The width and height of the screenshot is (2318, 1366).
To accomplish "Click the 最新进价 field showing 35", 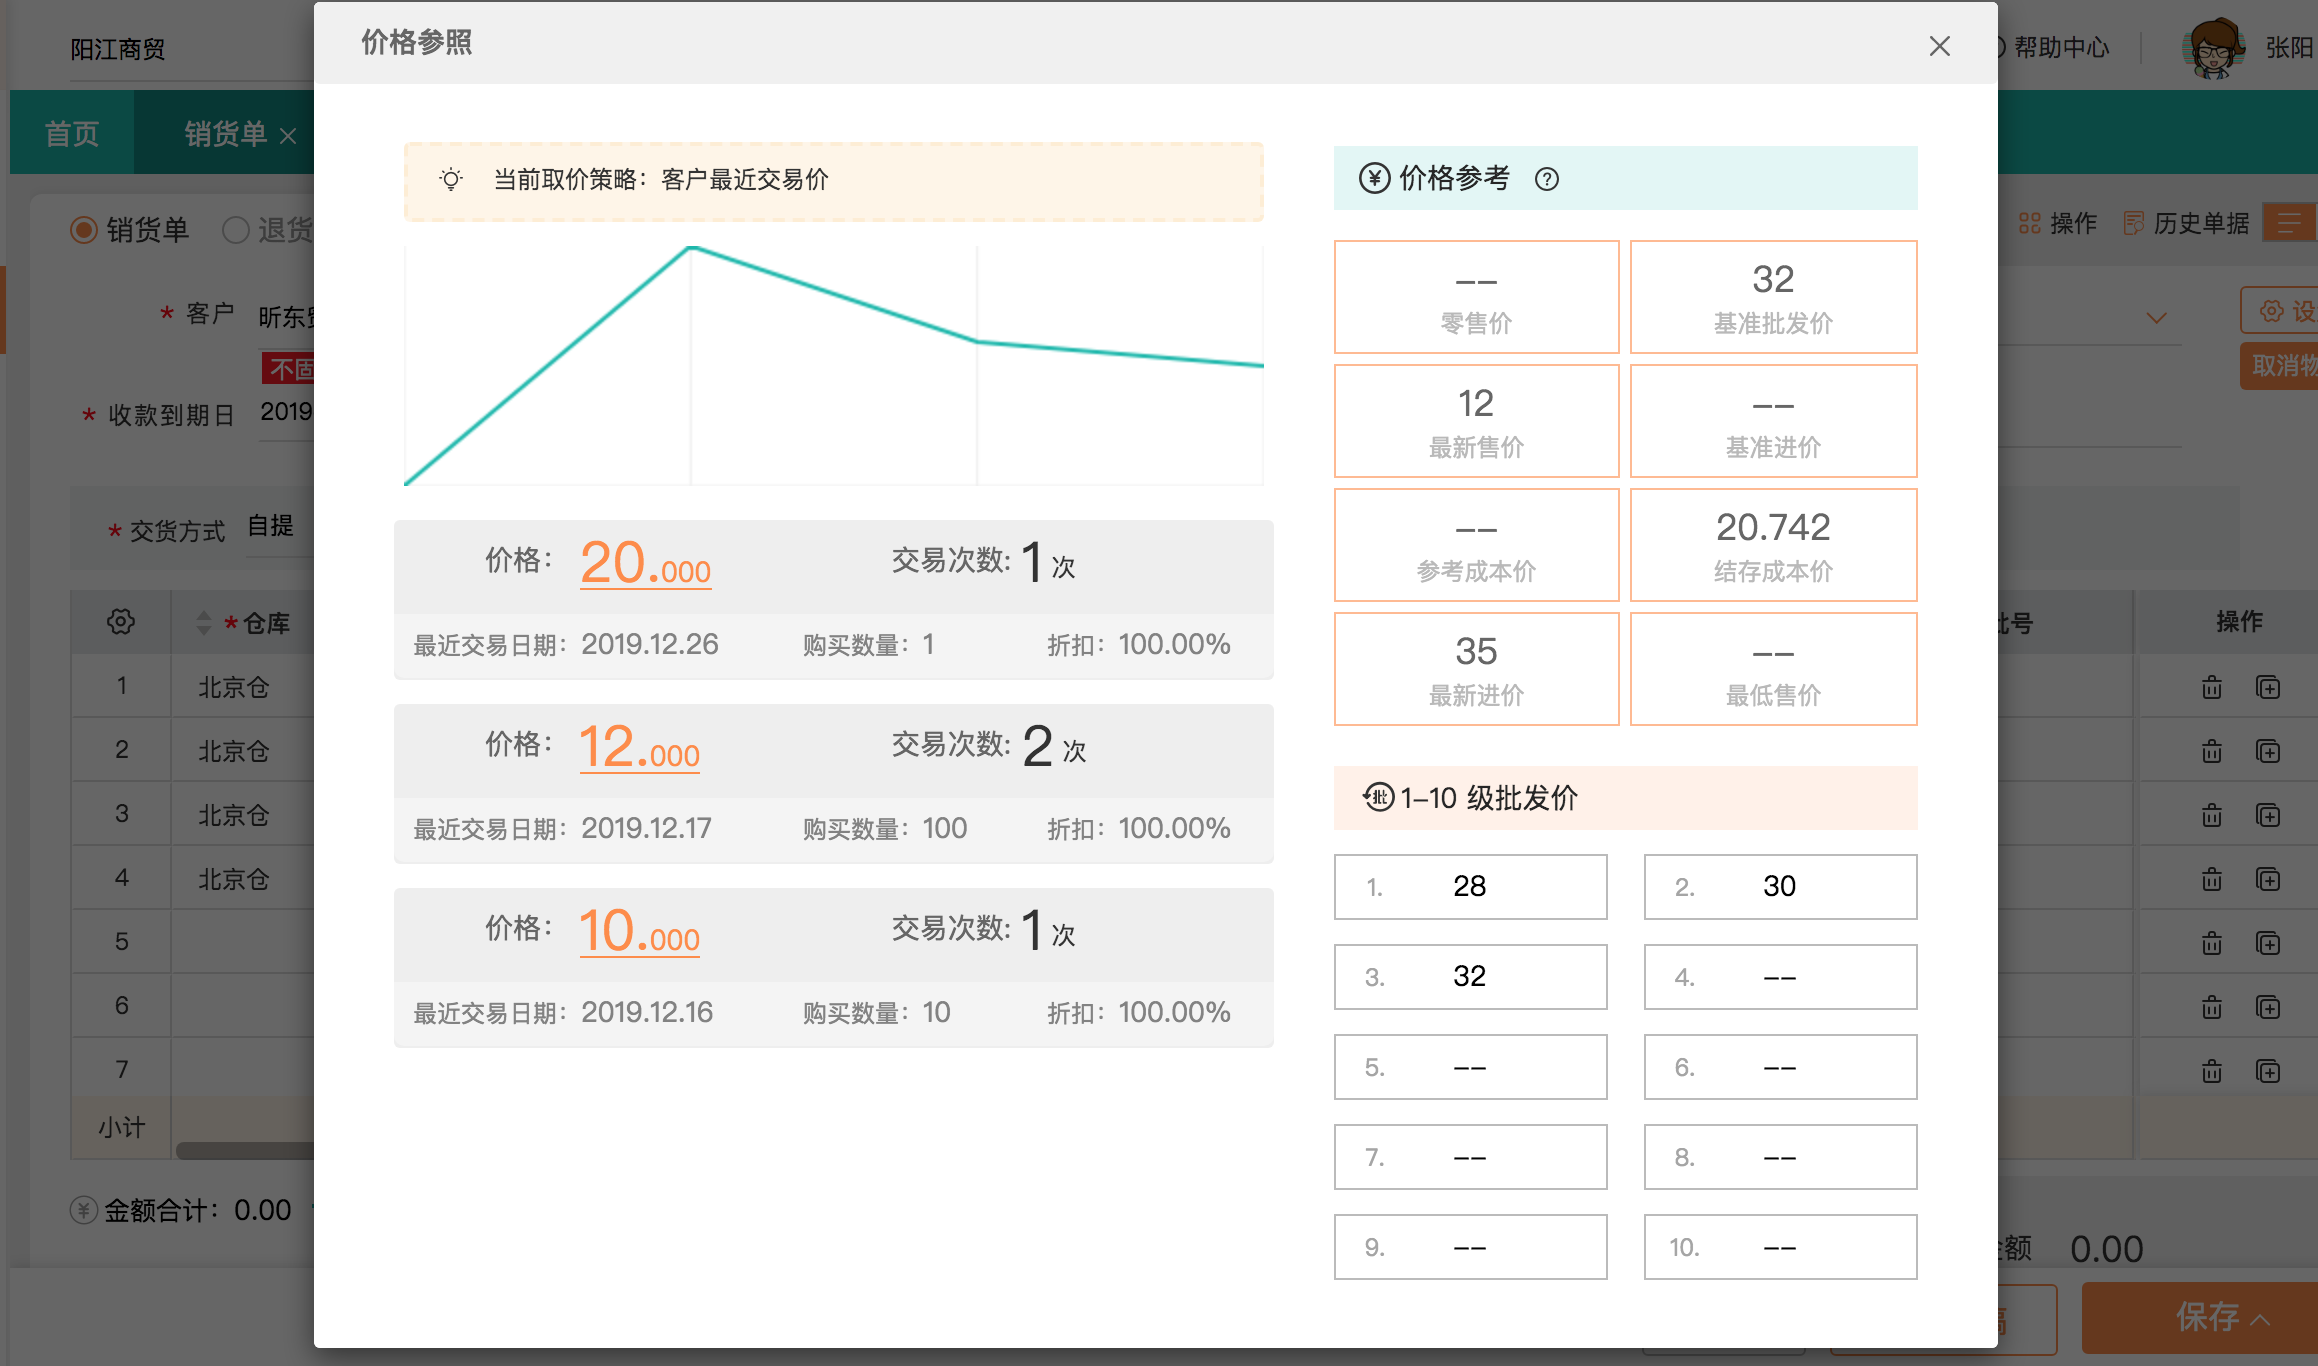I will pos(1473,668).
